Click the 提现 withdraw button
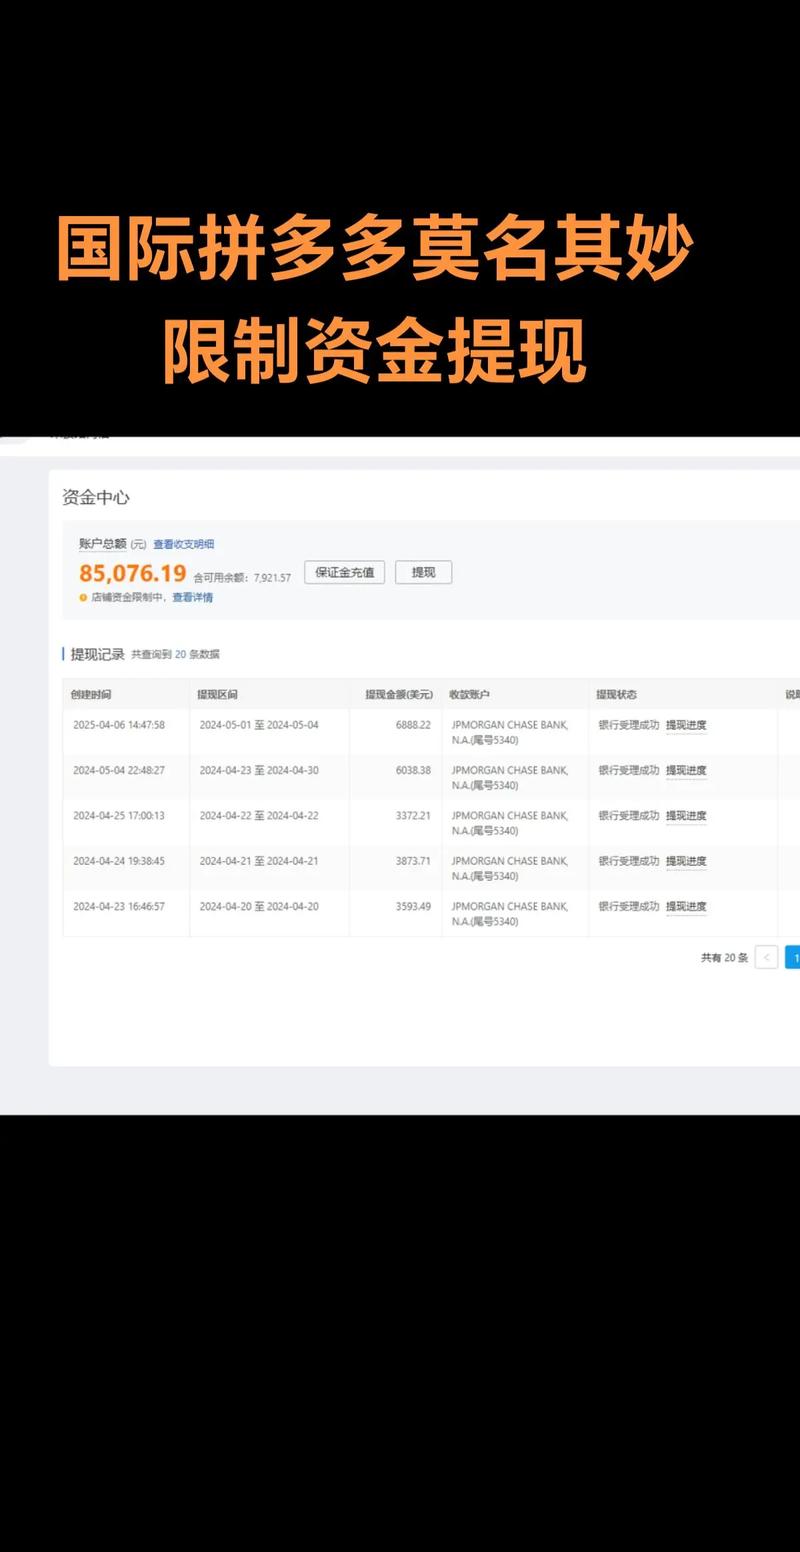This screenshot has width=800, height=1552. (x=423, y=572)
